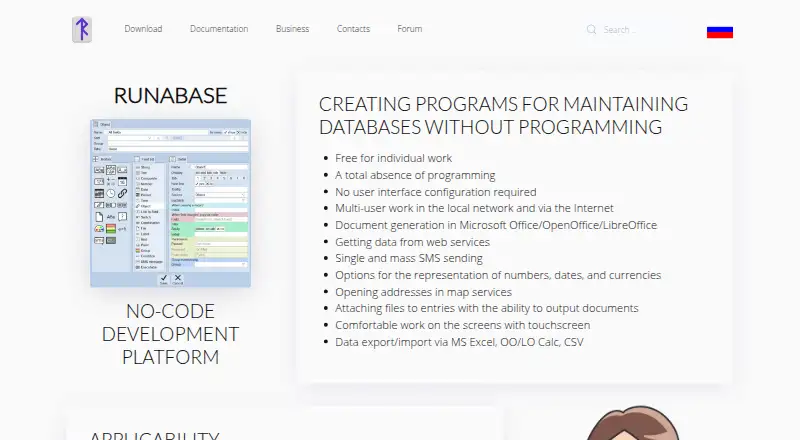Click 'Multi-user work in the local network' line
Viewport: 800px width, 440px height.
474,208
